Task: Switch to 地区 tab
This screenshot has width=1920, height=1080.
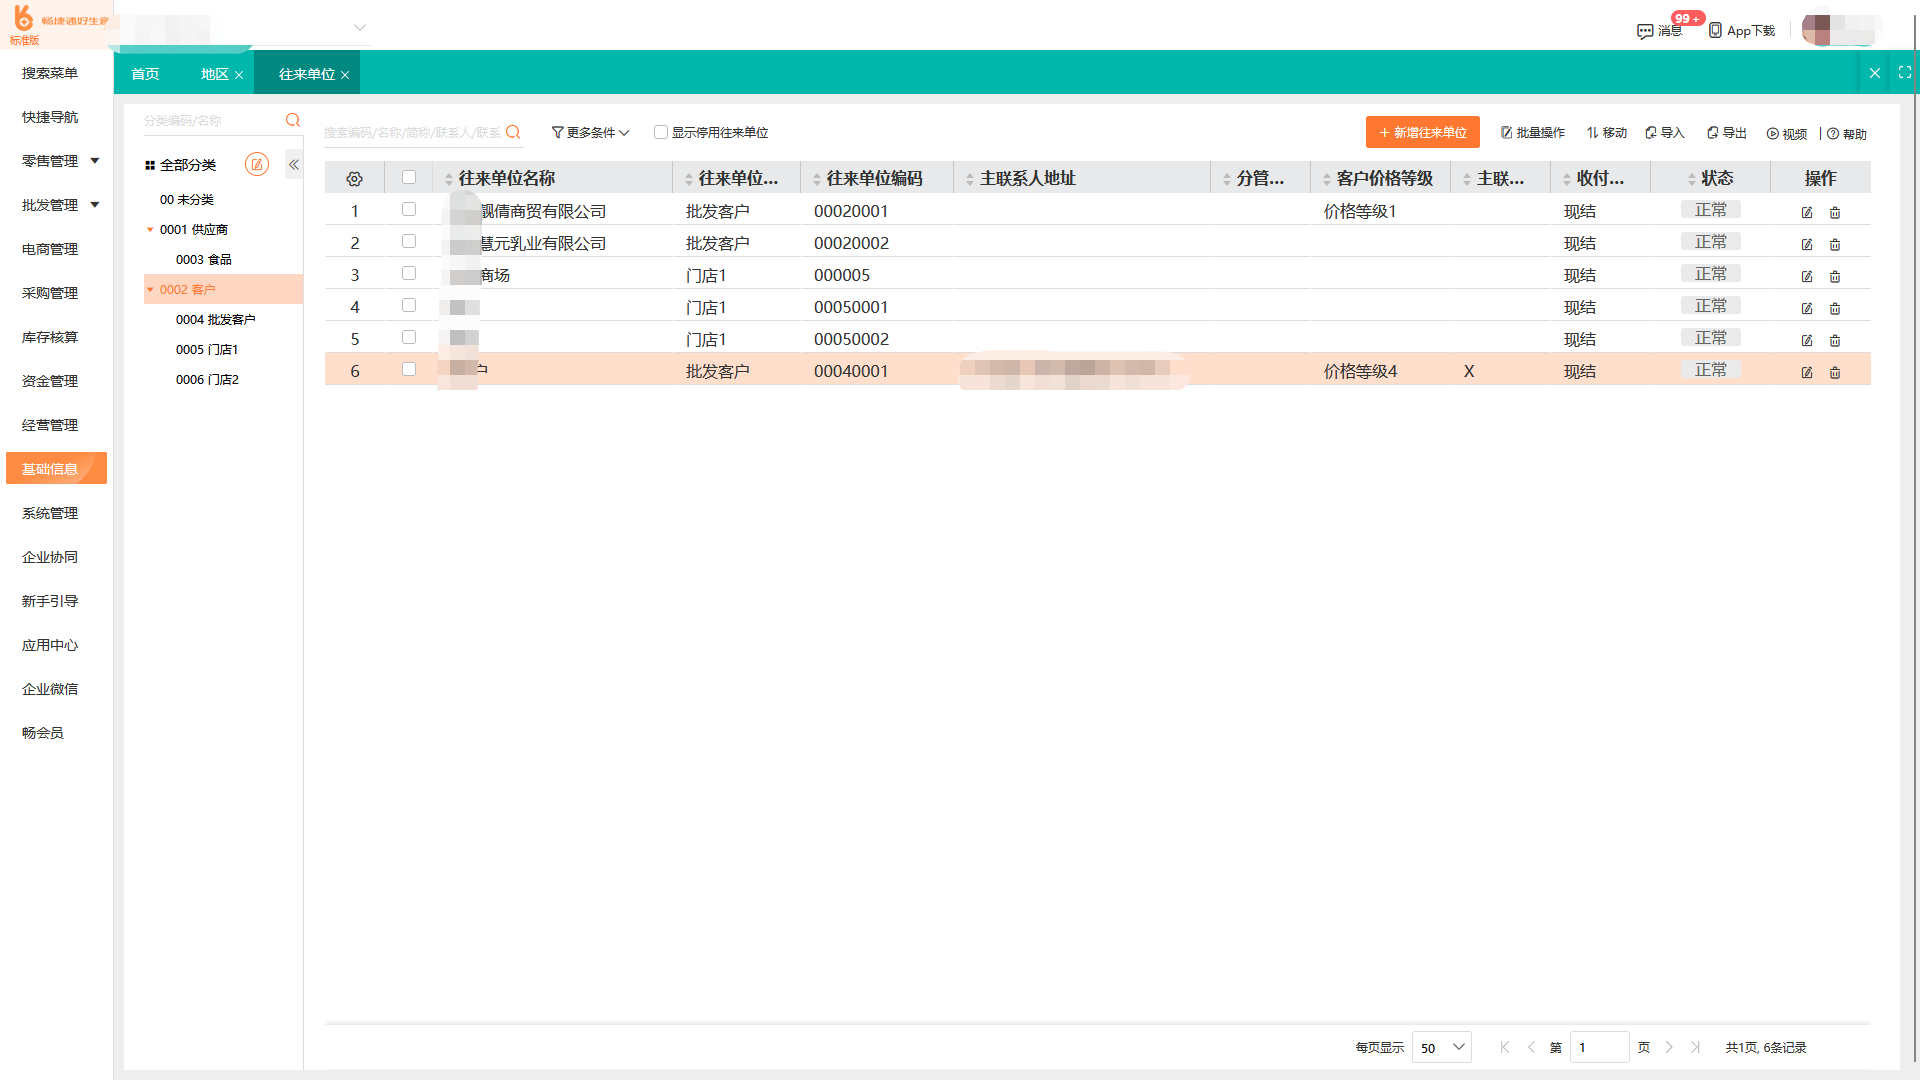Action: pos(214,74)
